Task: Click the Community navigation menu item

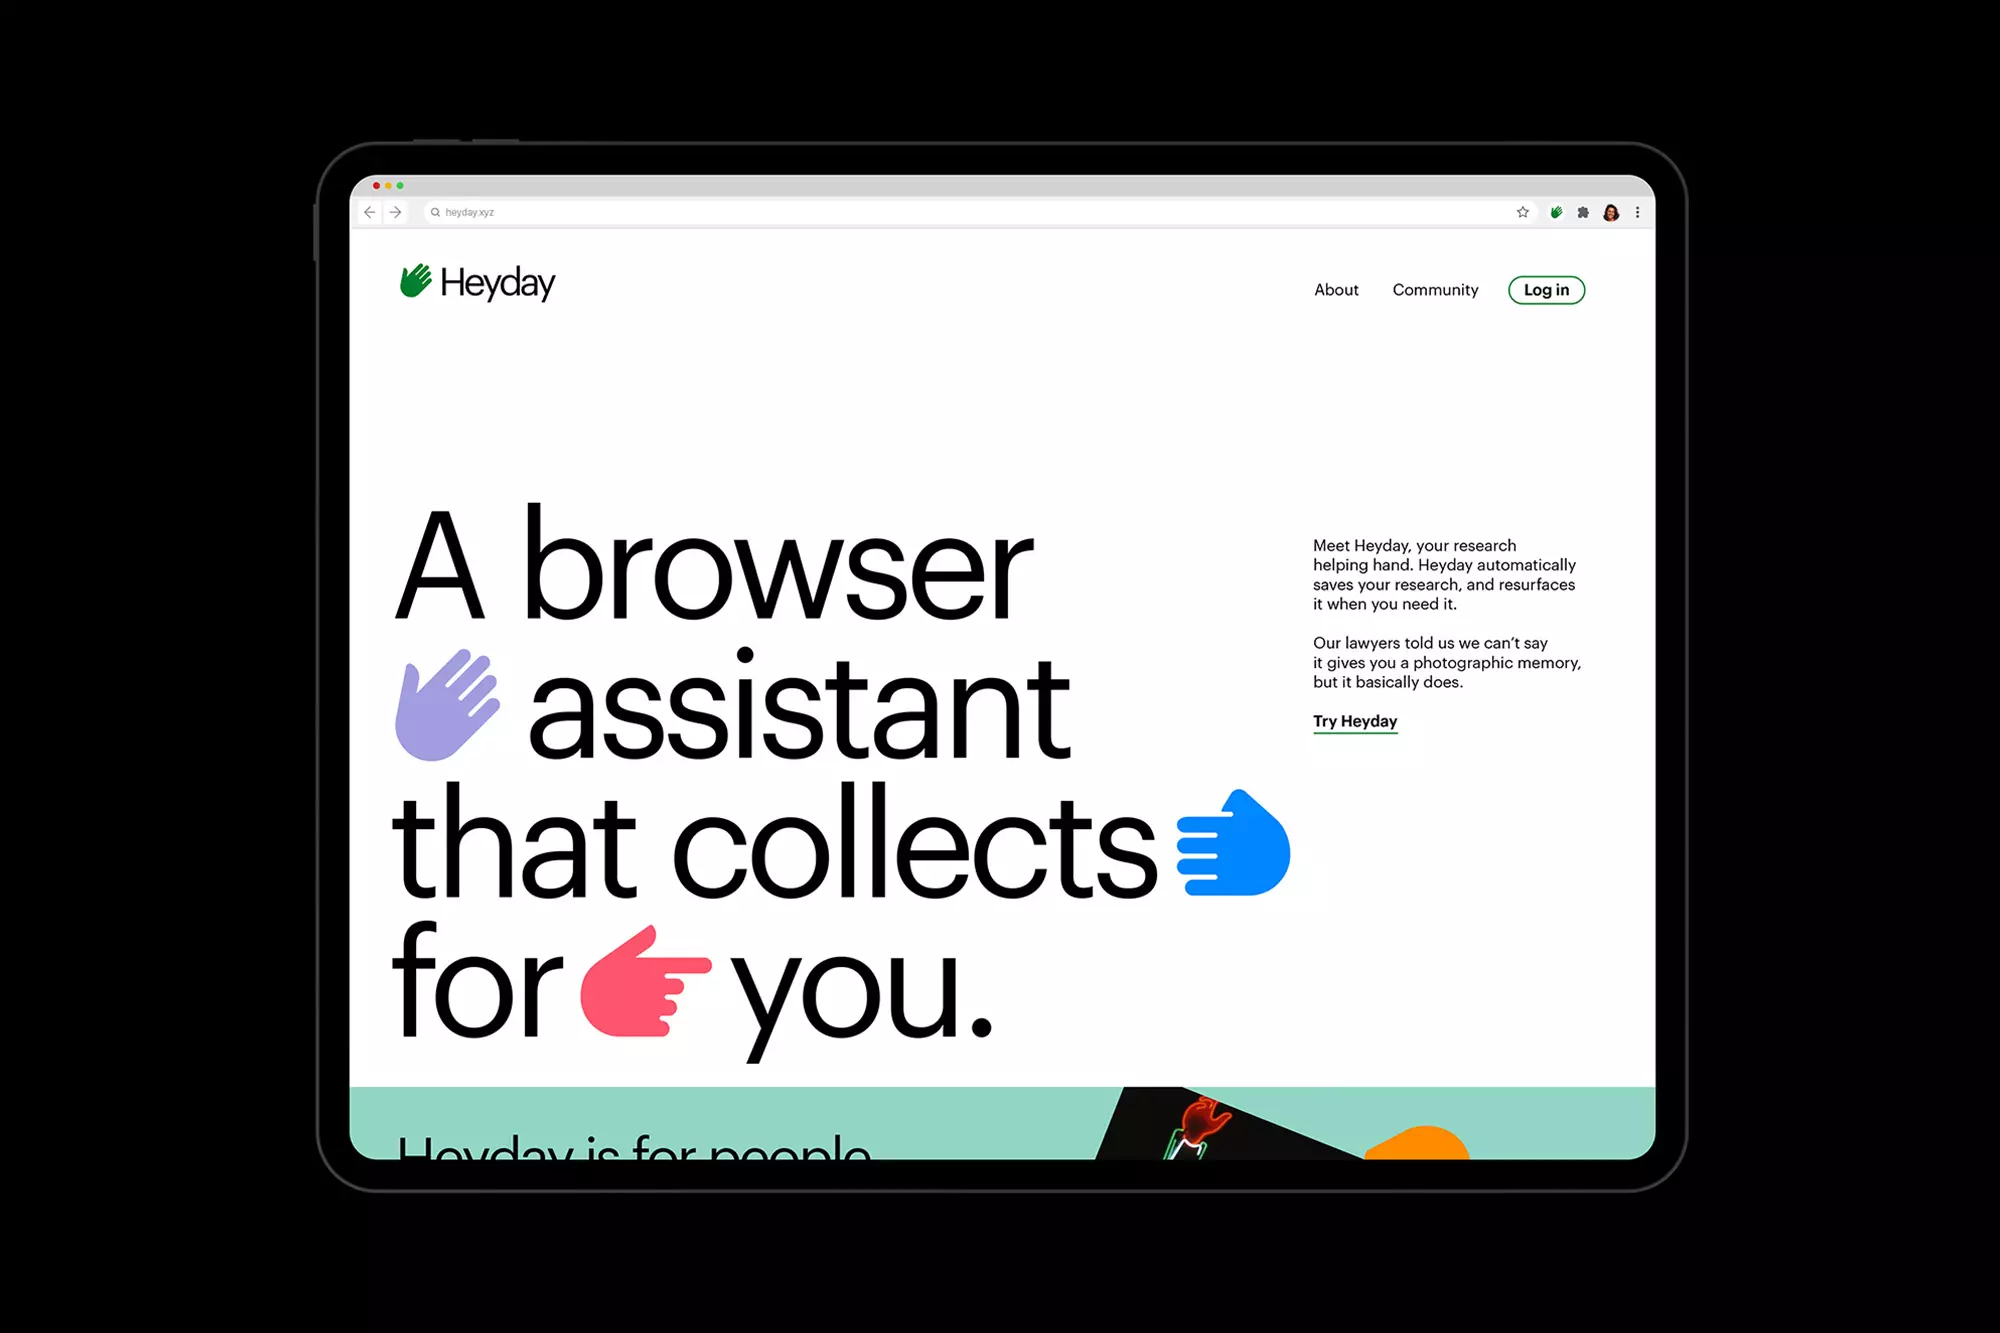Action: click(x=1433, y=290)
